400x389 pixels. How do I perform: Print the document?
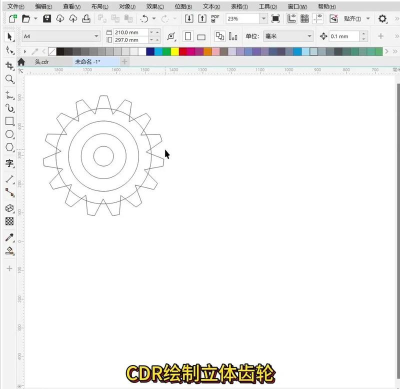(86, 19)
